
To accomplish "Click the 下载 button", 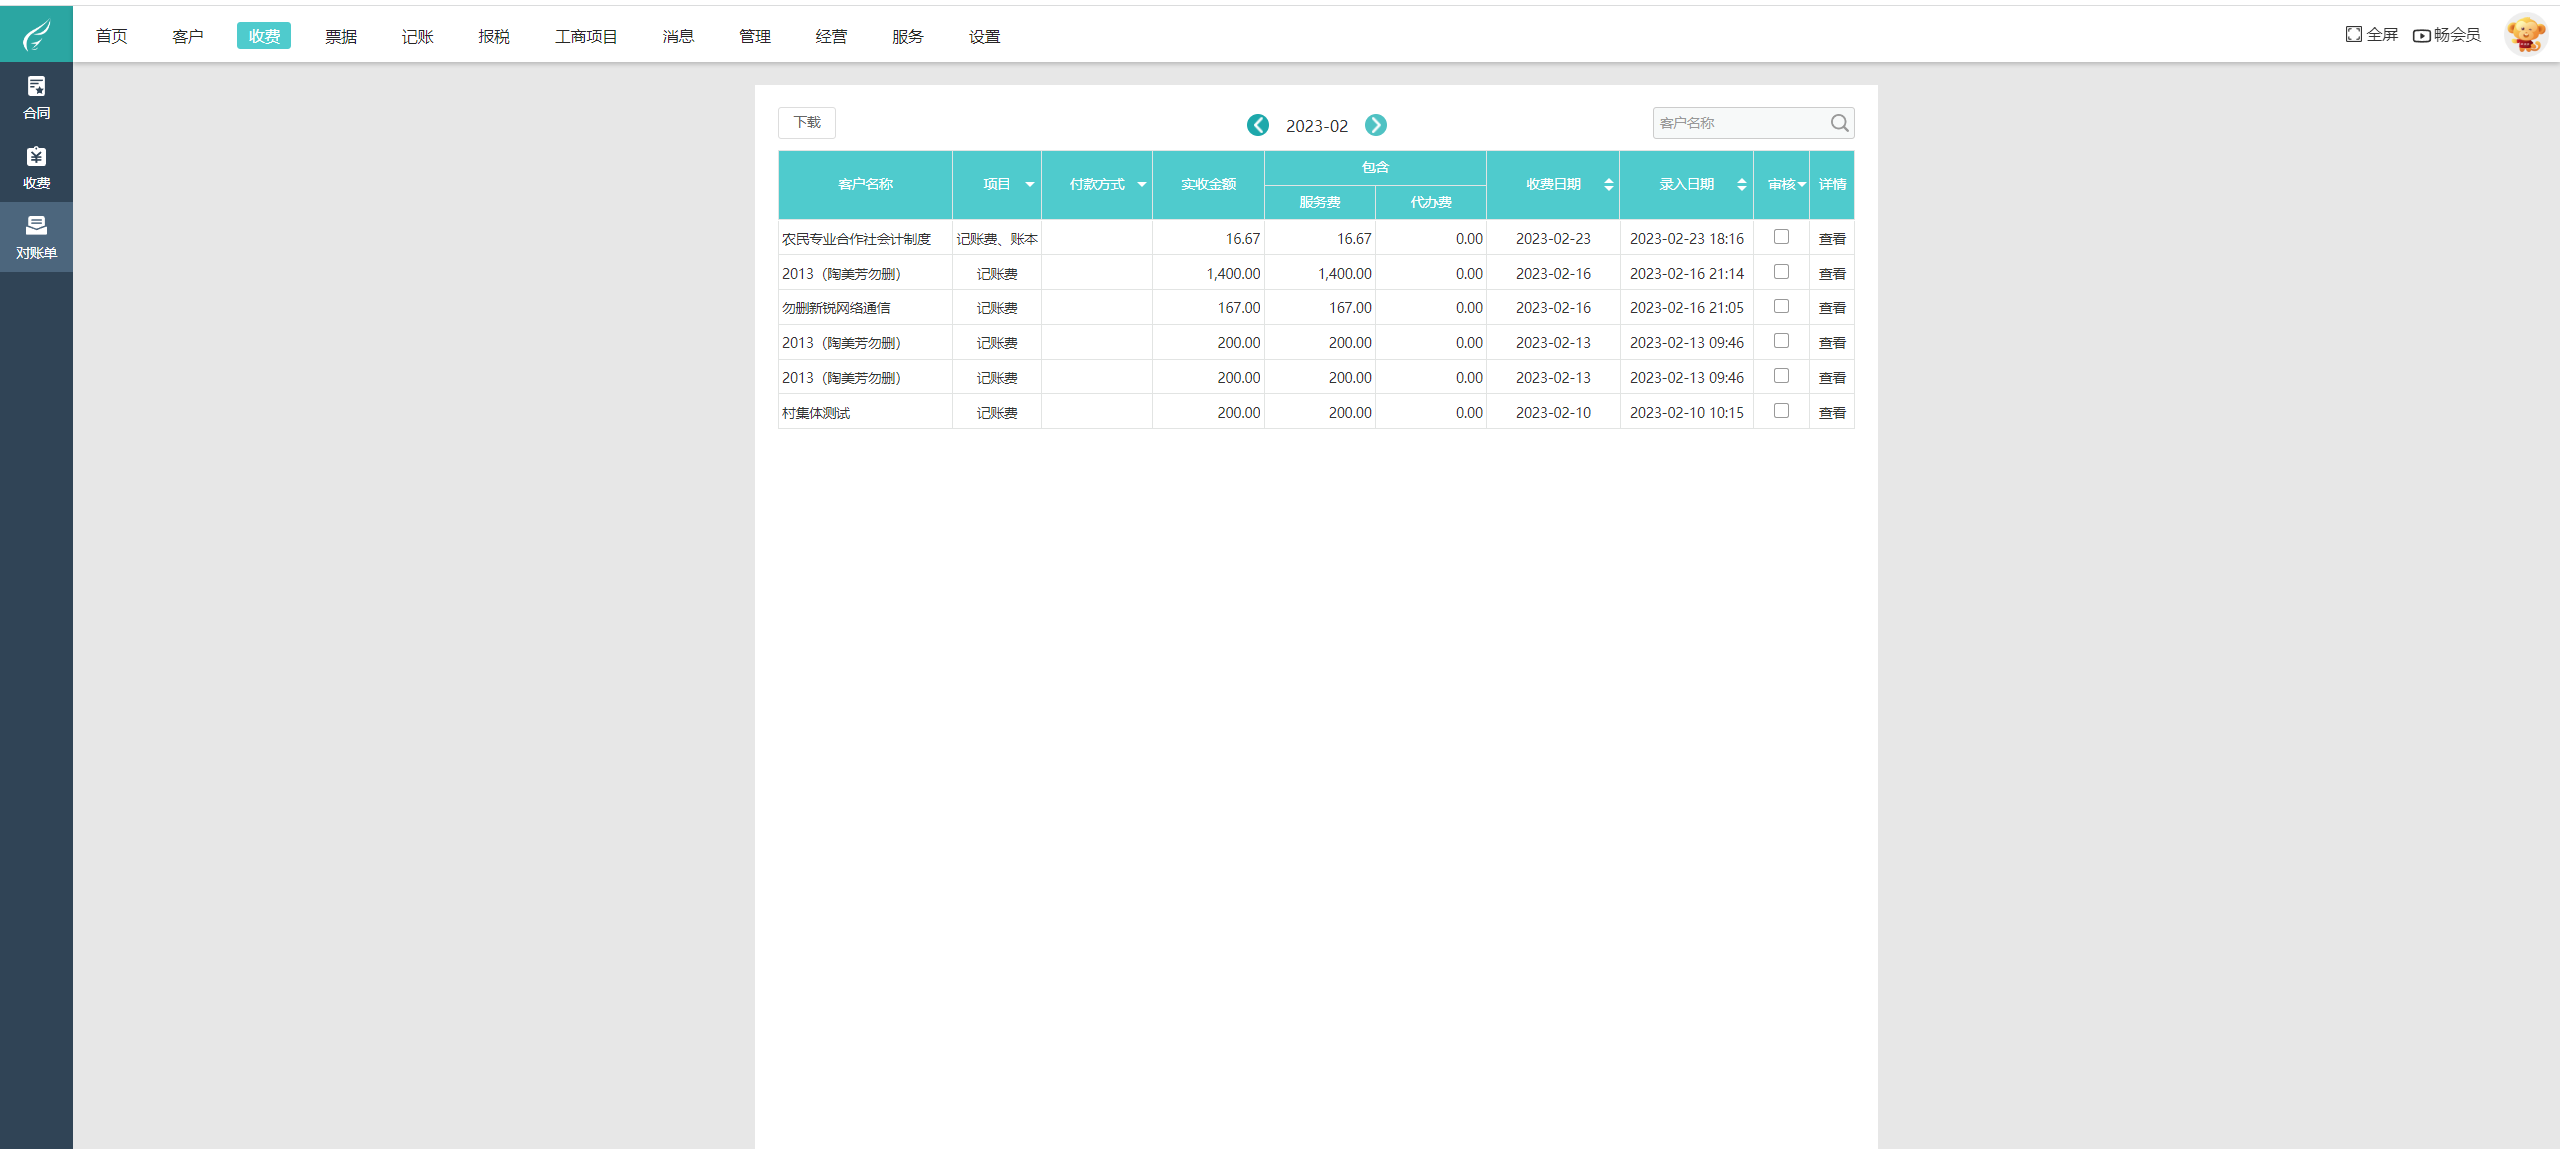I will point(807,121).
